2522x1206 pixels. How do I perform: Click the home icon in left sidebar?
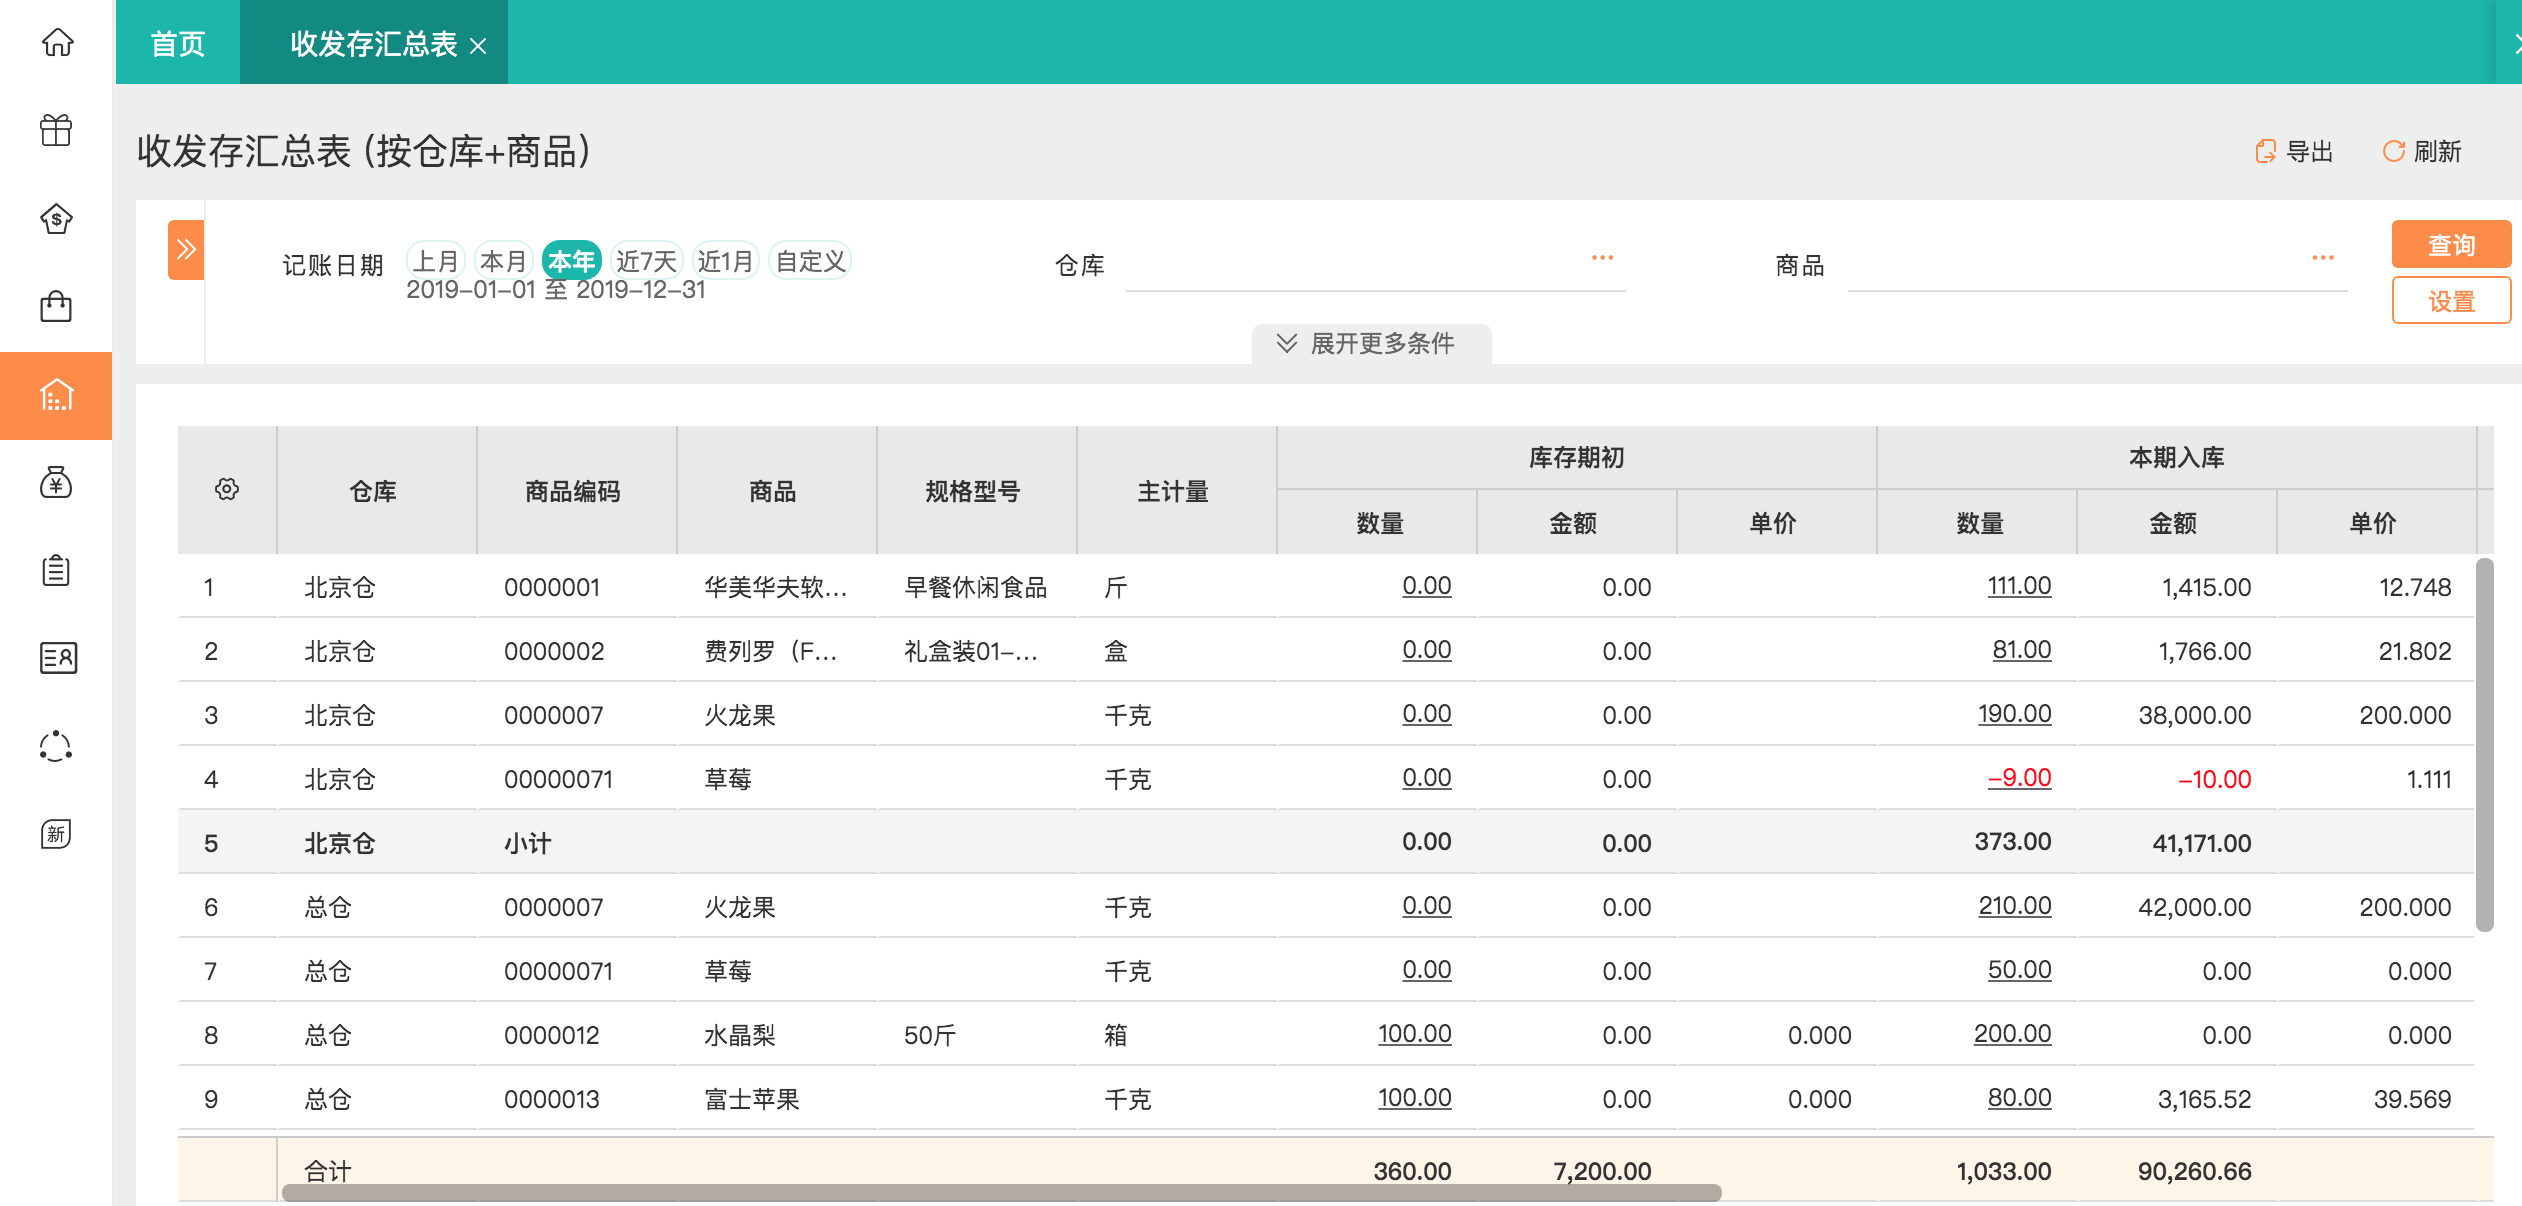tap(58, 43)
